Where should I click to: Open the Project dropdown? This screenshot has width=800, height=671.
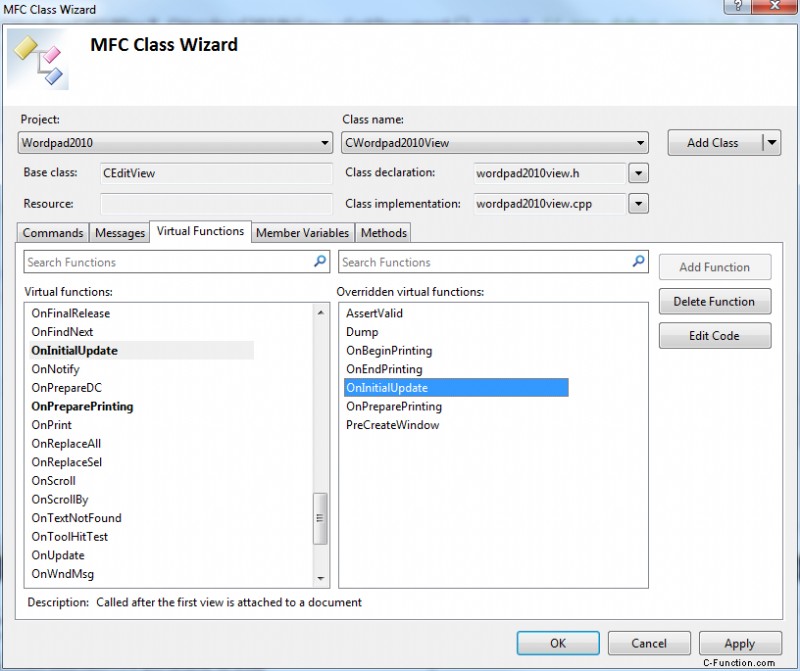click(x=324, y=143)
